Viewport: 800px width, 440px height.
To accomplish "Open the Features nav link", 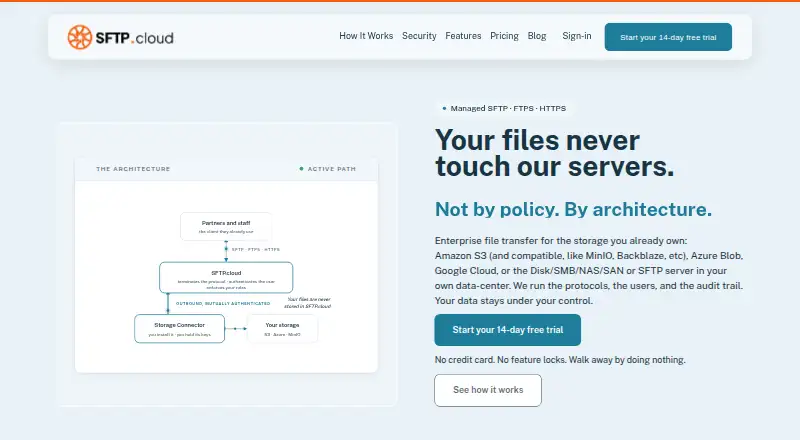I will pyautogui.click(x=463, y=36).
